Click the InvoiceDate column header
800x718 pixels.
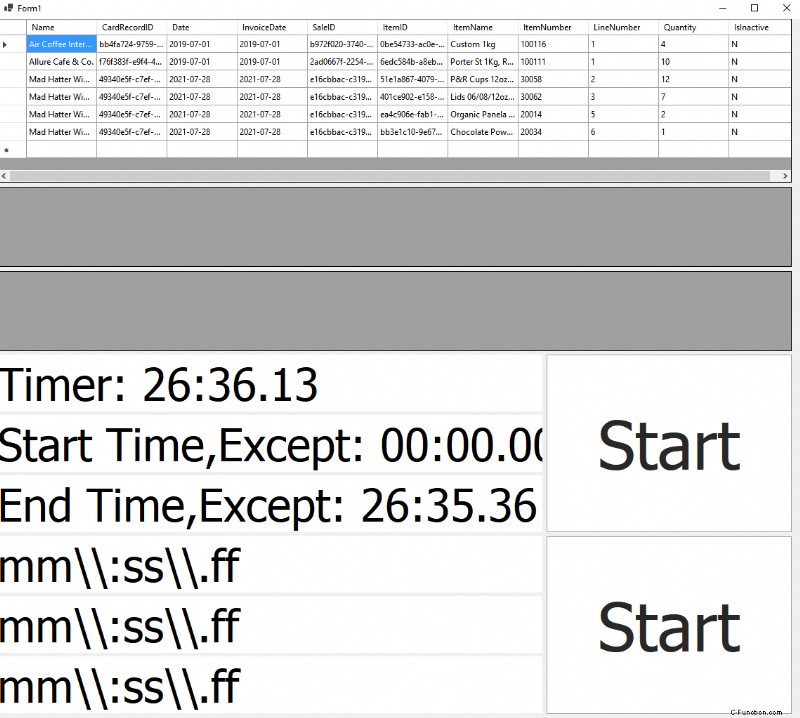[272, 27]
